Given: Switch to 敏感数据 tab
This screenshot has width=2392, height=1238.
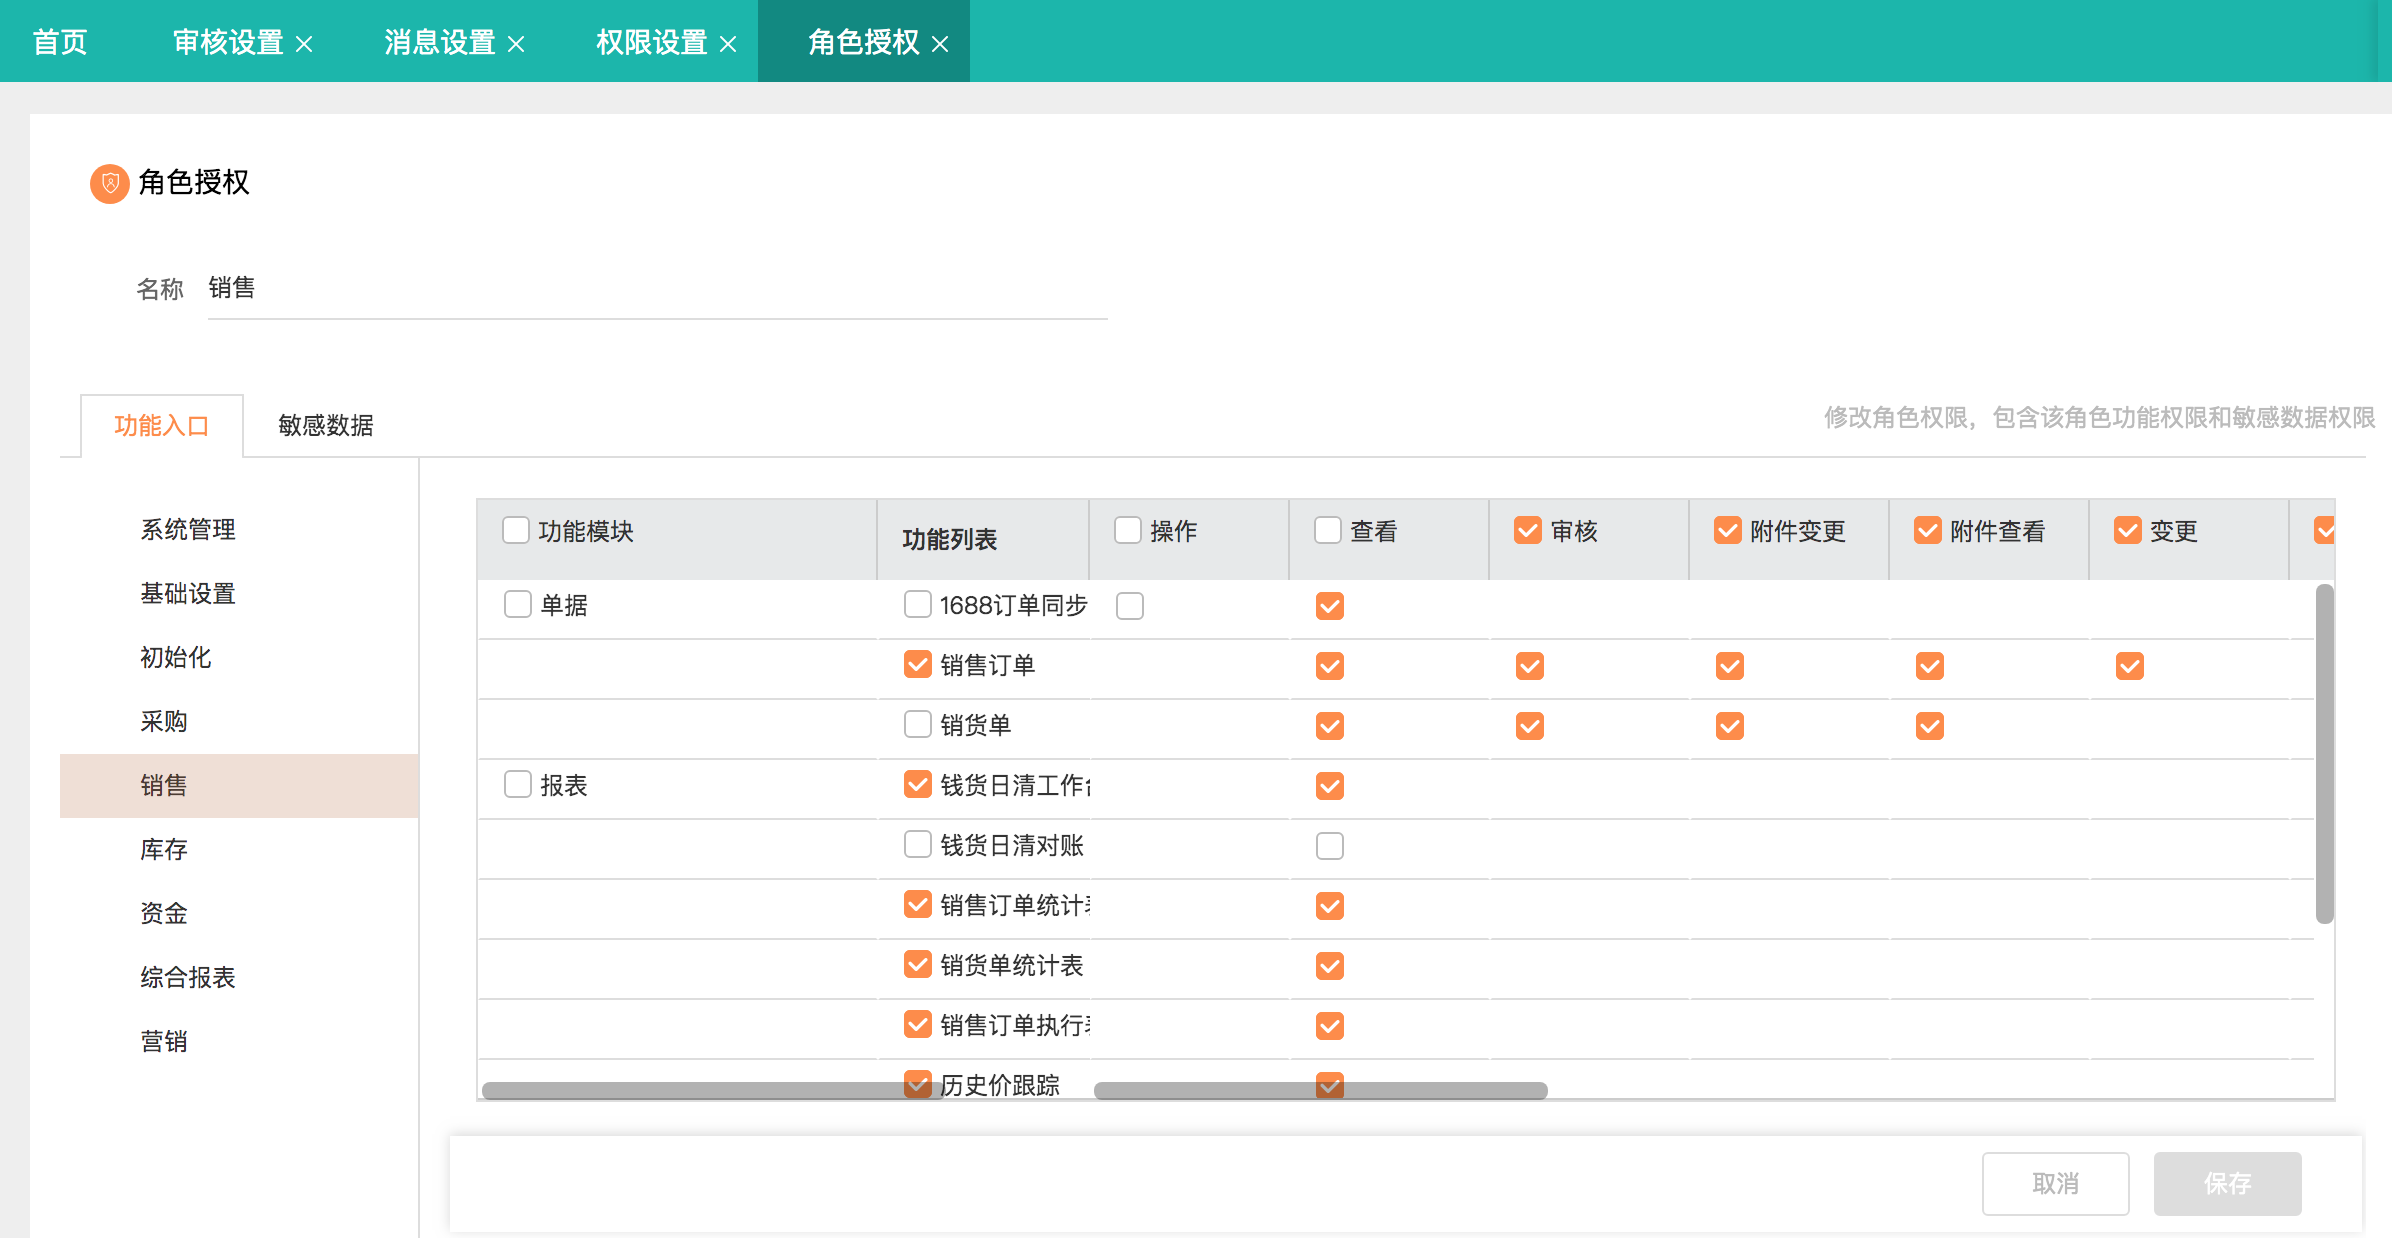Looking at the screenshot, I should coord(325,422).
